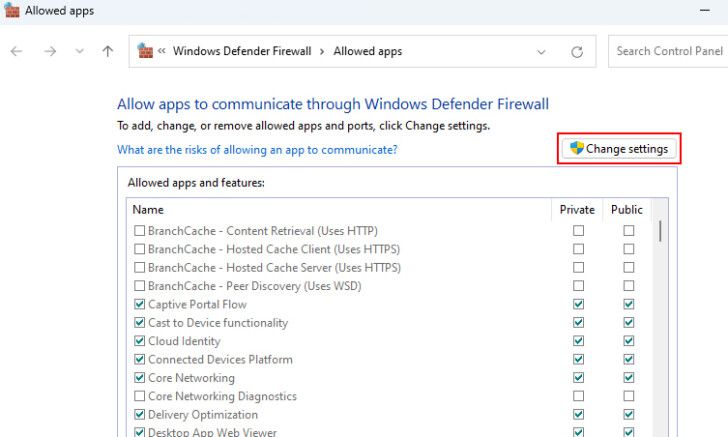Image resolution: width=728 pixels, height=437 pixels.
Task: Check BranchCache - Peer Discovery name checkbox
Action: click(x=139, y=286)
